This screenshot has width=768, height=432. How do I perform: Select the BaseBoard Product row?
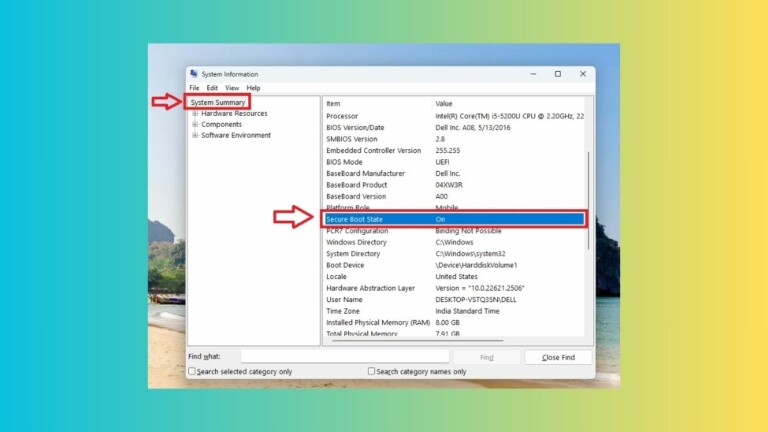(454, 185)
